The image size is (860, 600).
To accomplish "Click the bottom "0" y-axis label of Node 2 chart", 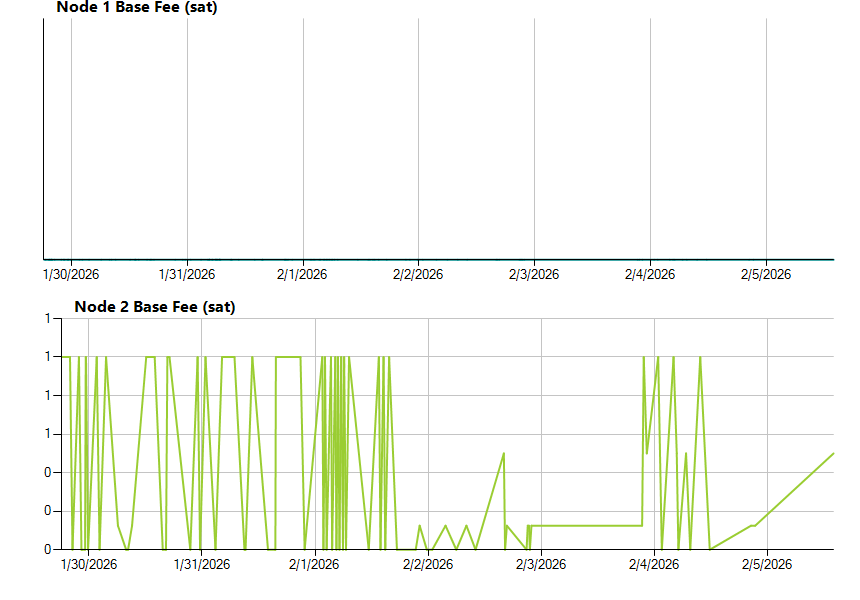I will click(x=45, y=549).
